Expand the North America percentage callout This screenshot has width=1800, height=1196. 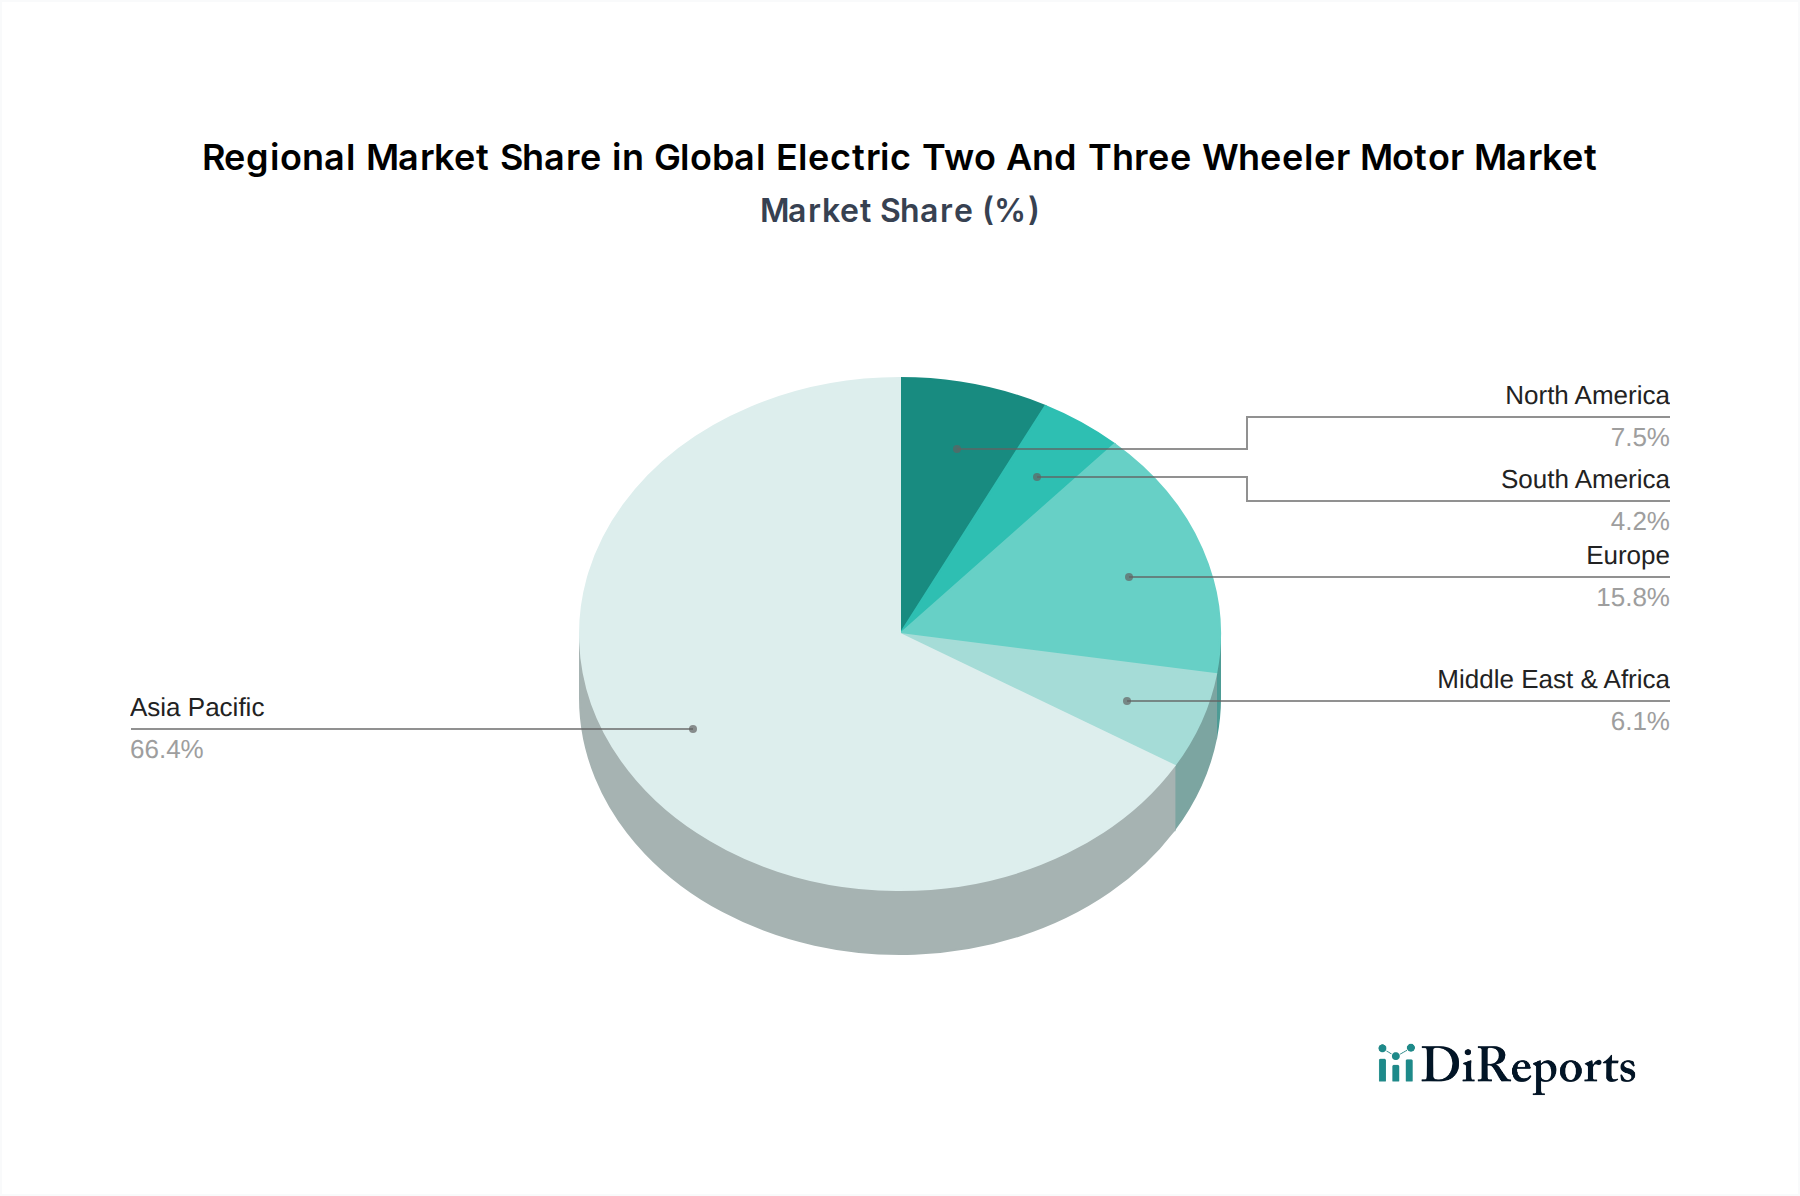tap(1639, 437)
